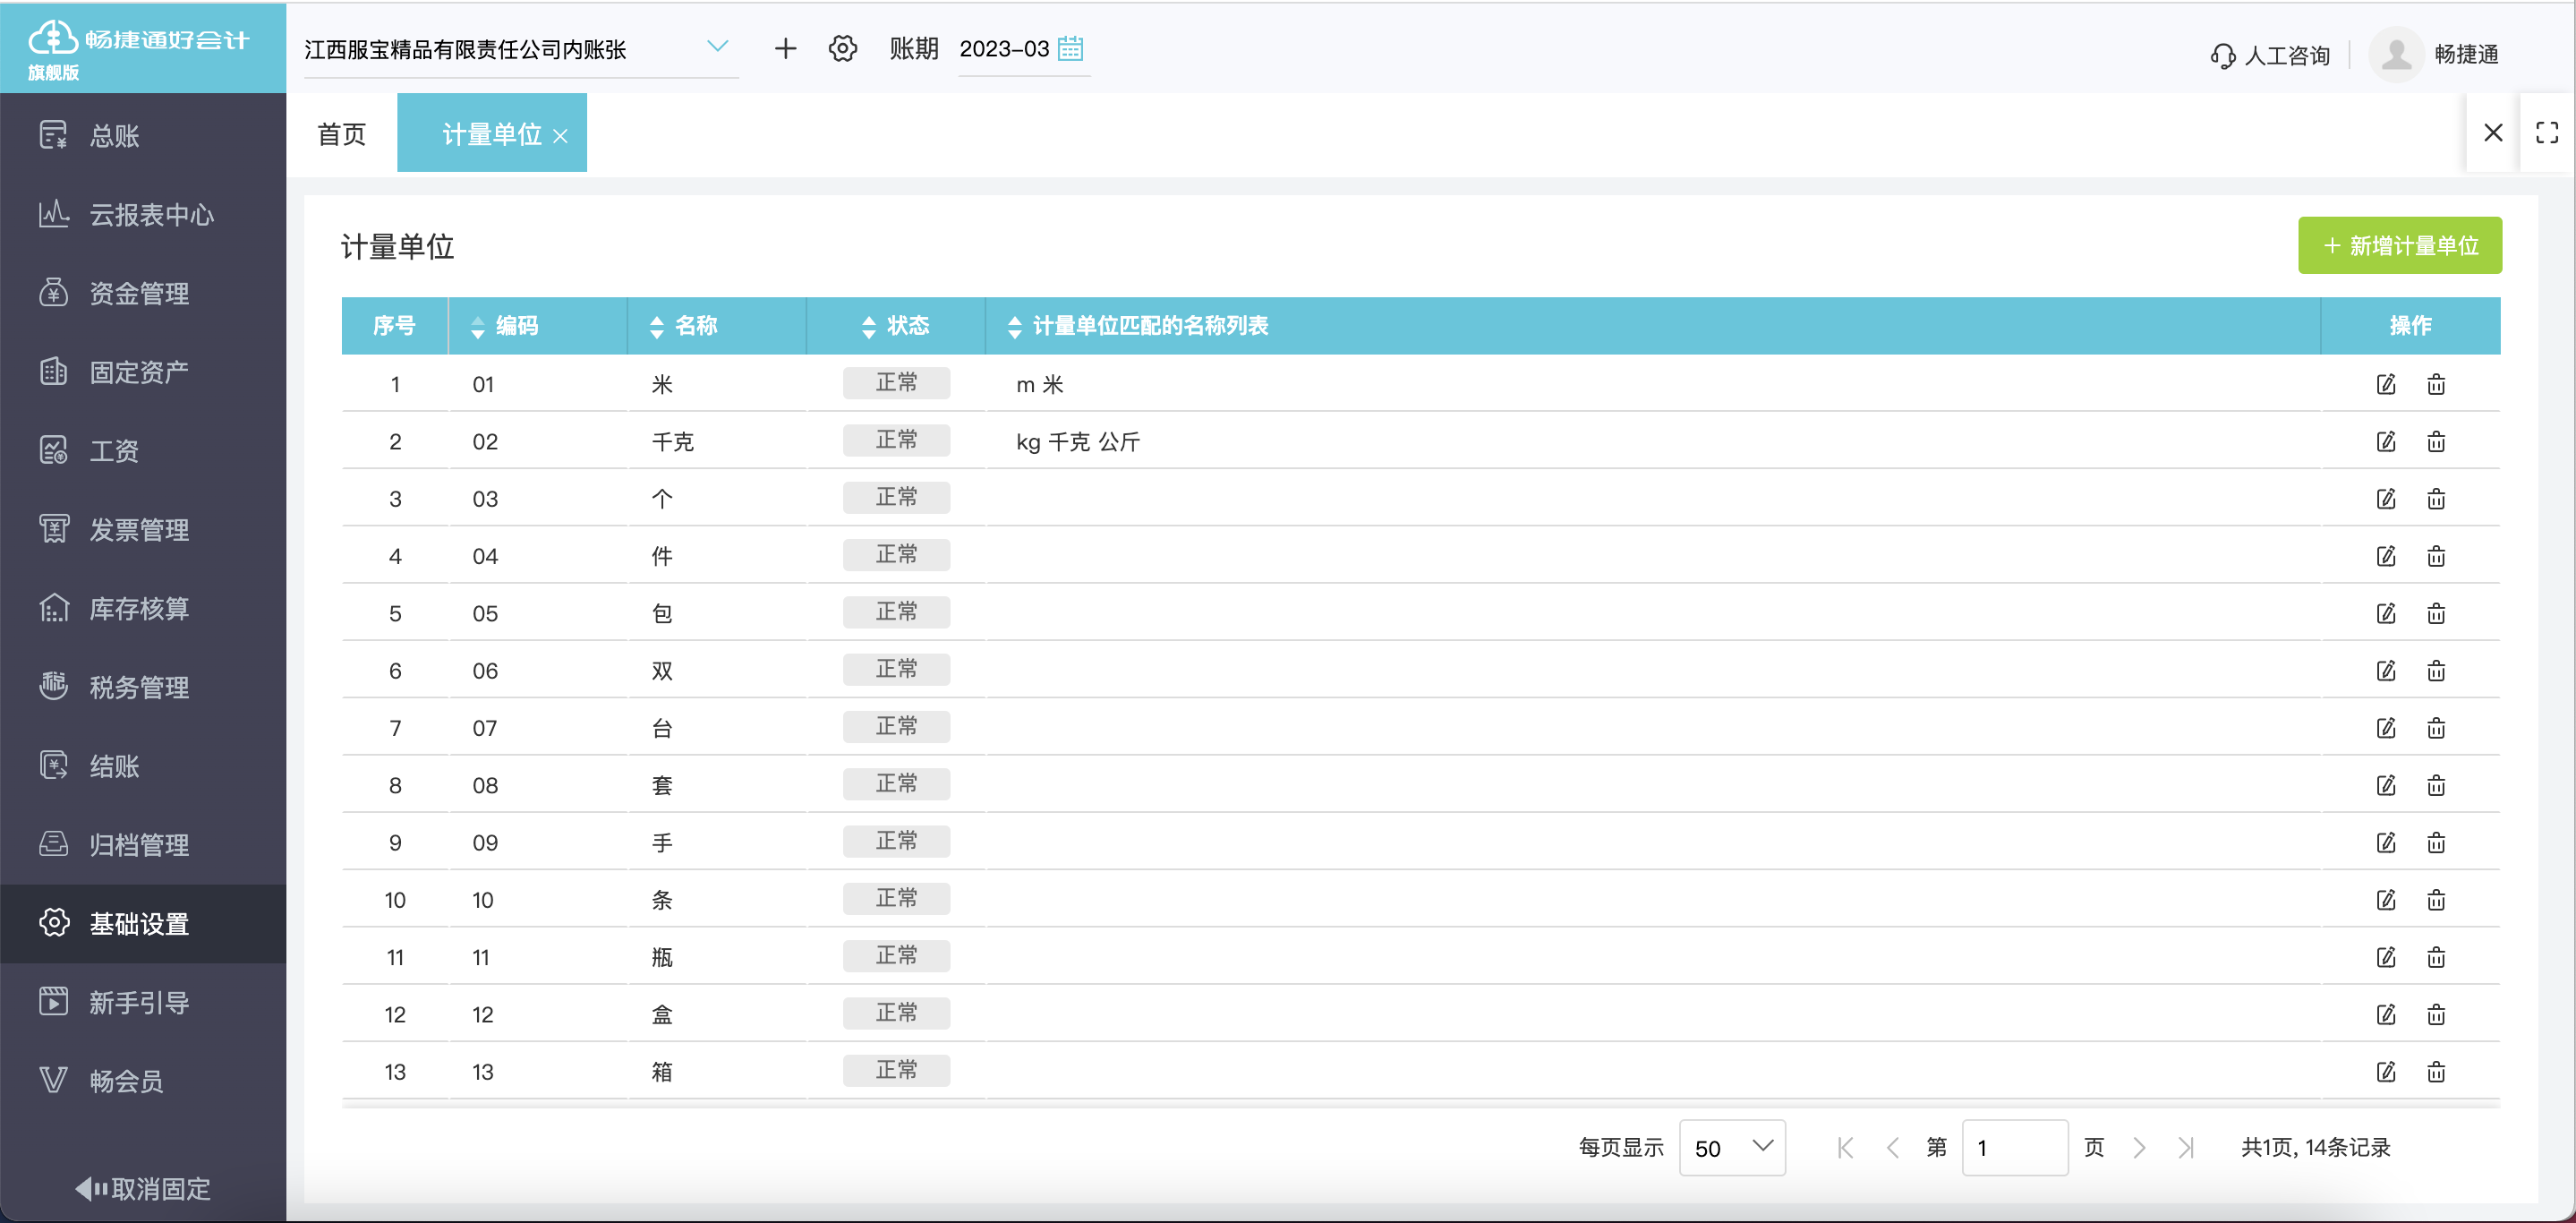Toggle 正常 status for 包 row
Screen dimensions: 2576x1223
click(x=897, y=611)
